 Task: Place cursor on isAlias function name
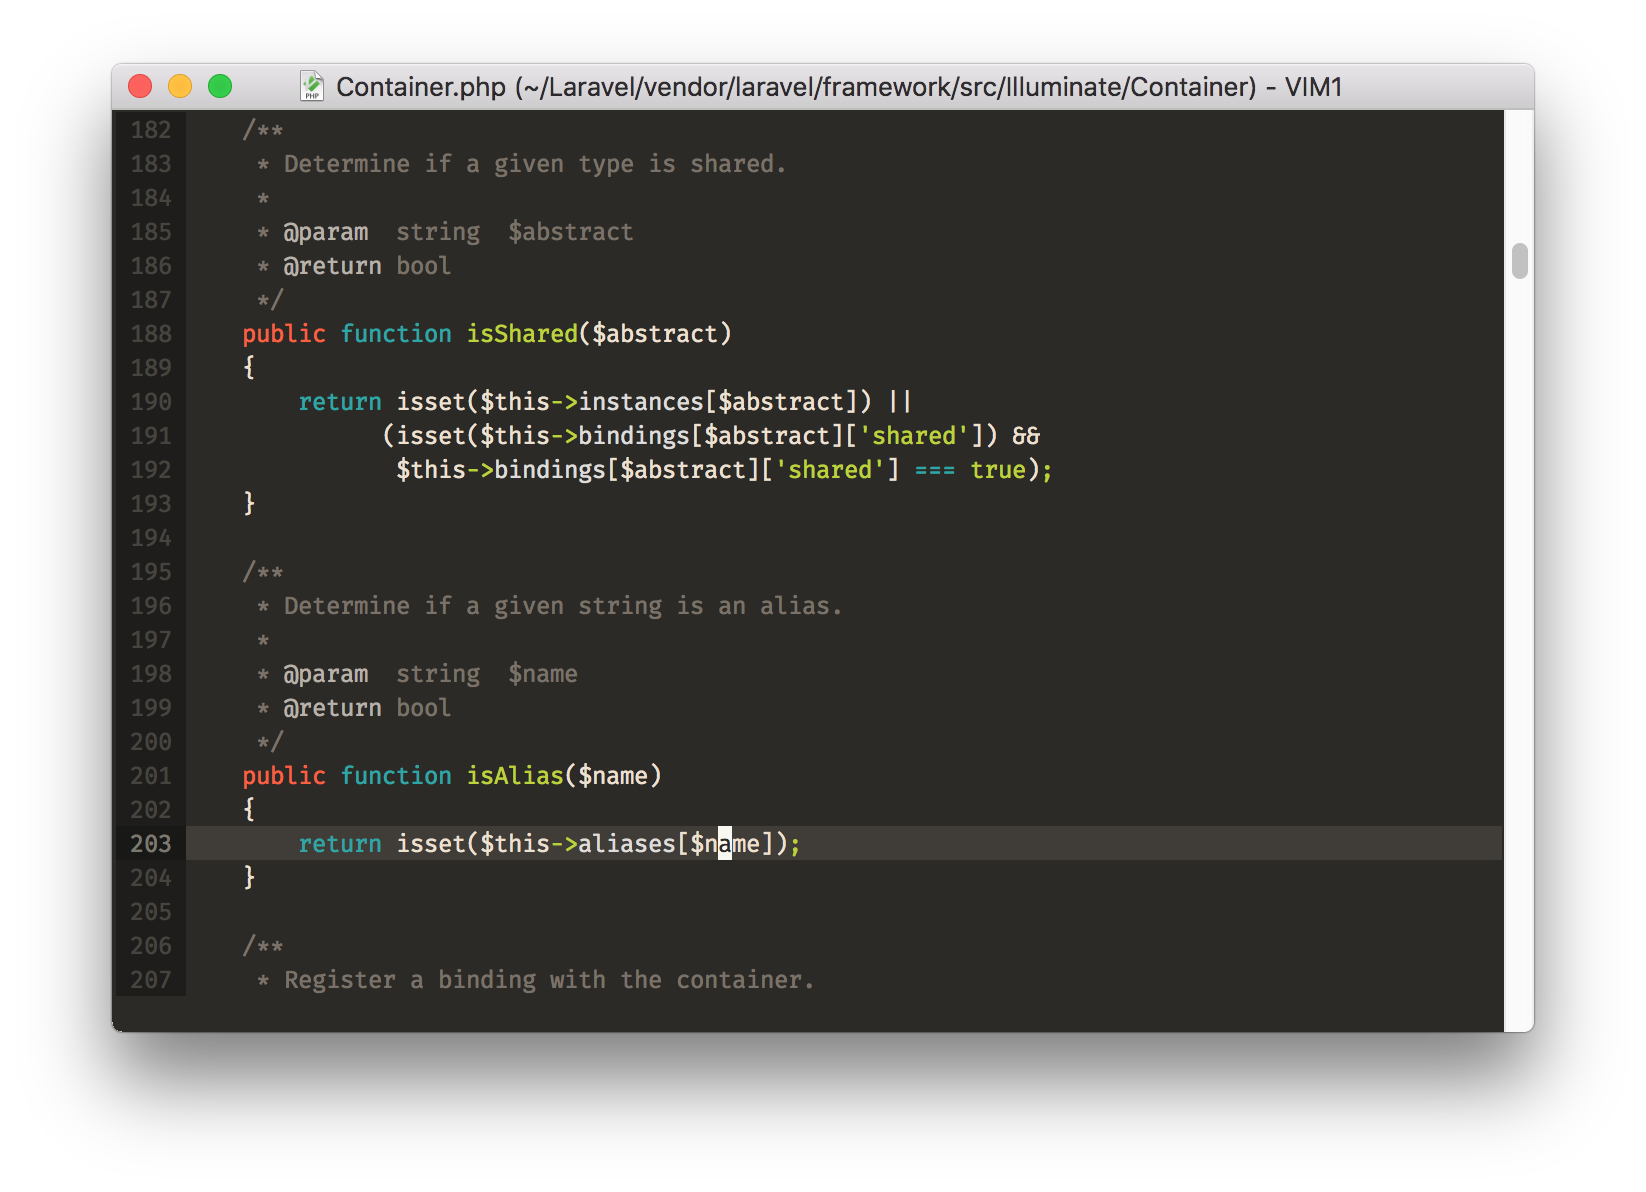point(515,776)
